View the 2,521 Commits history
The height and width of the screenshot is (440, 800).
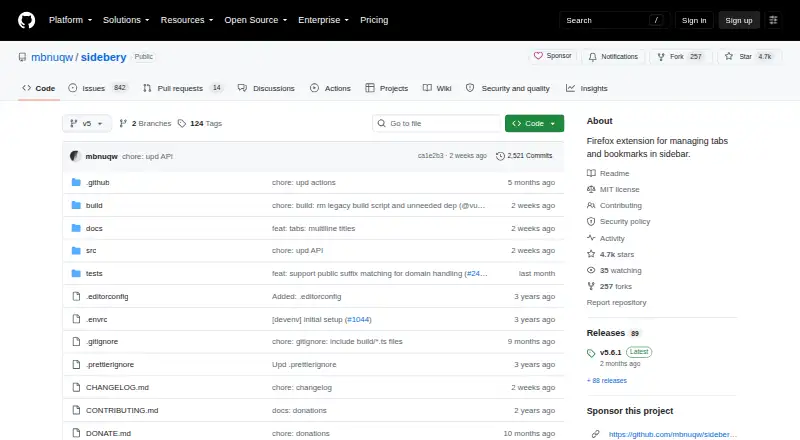pos(524,156)
